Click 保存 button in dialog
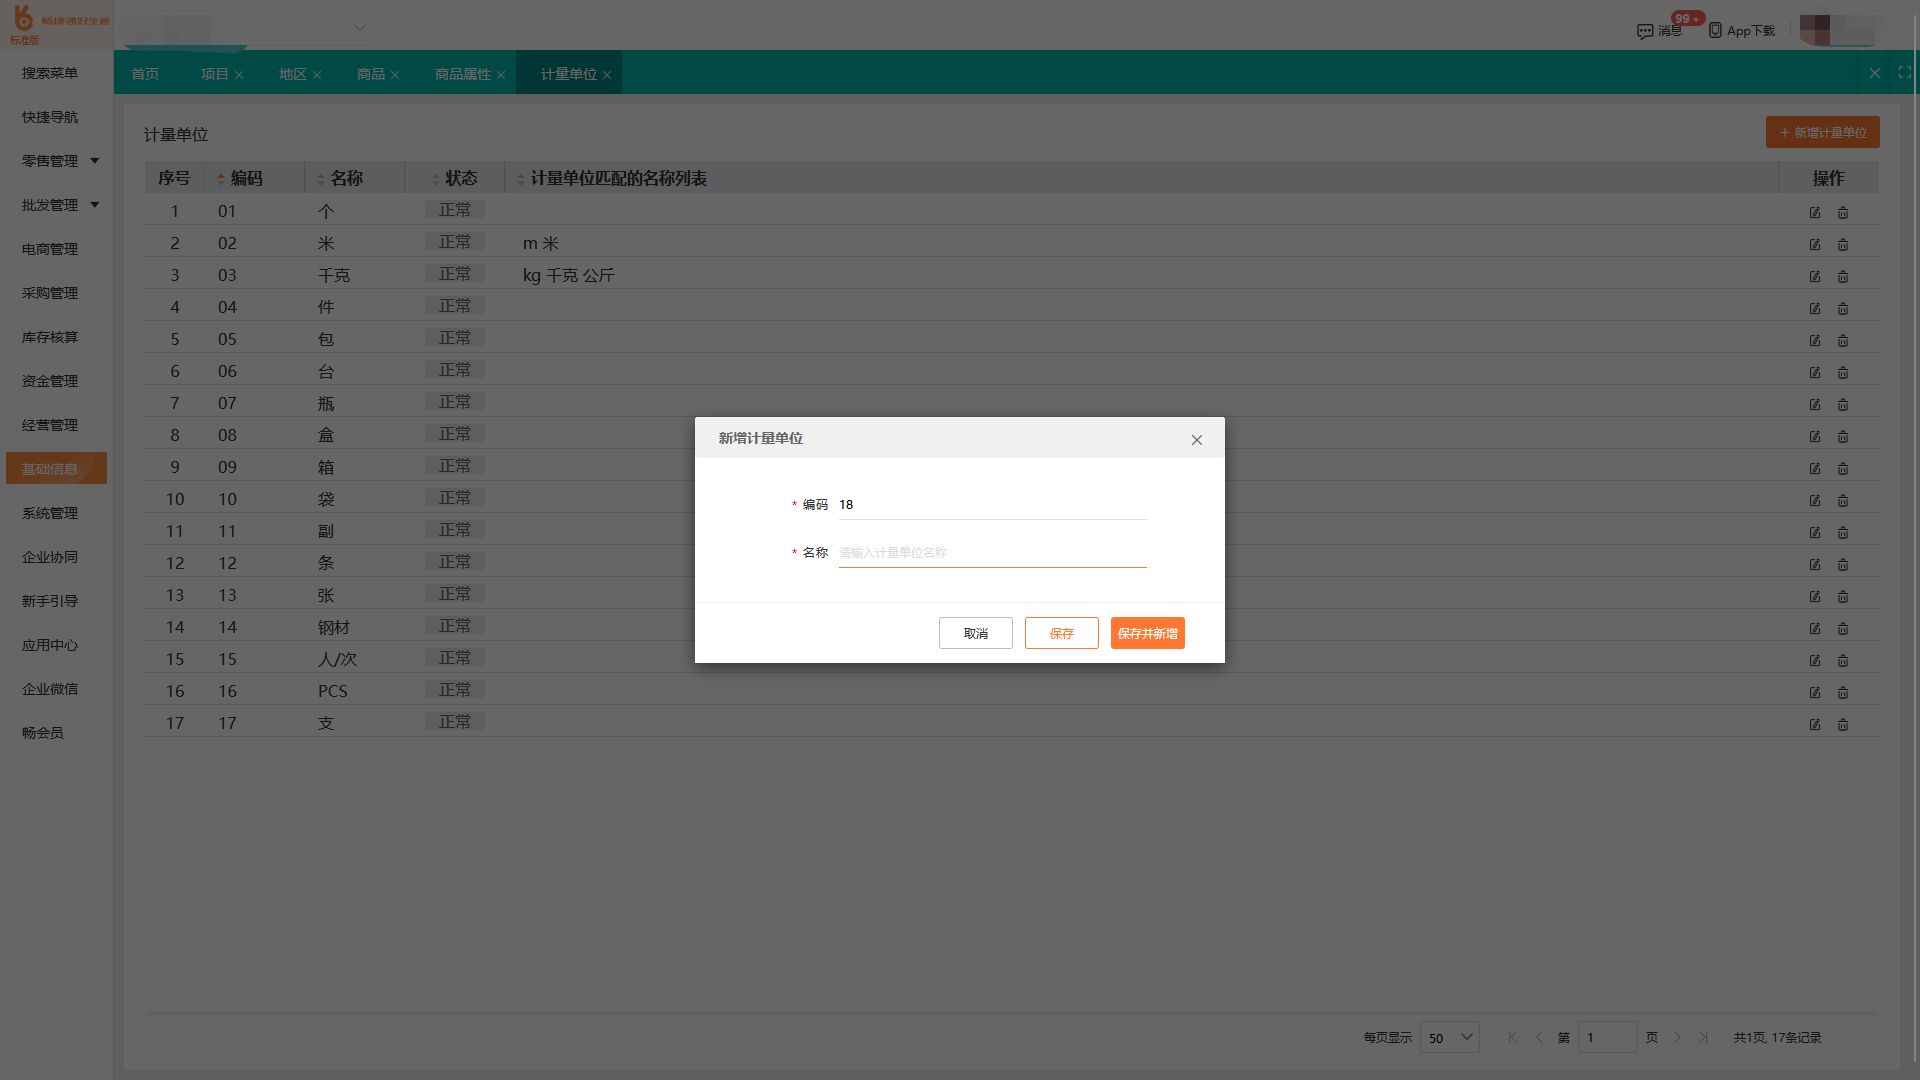Image resolution: width=1920 pixels, height=1080 pixels. pos(1062,633)
